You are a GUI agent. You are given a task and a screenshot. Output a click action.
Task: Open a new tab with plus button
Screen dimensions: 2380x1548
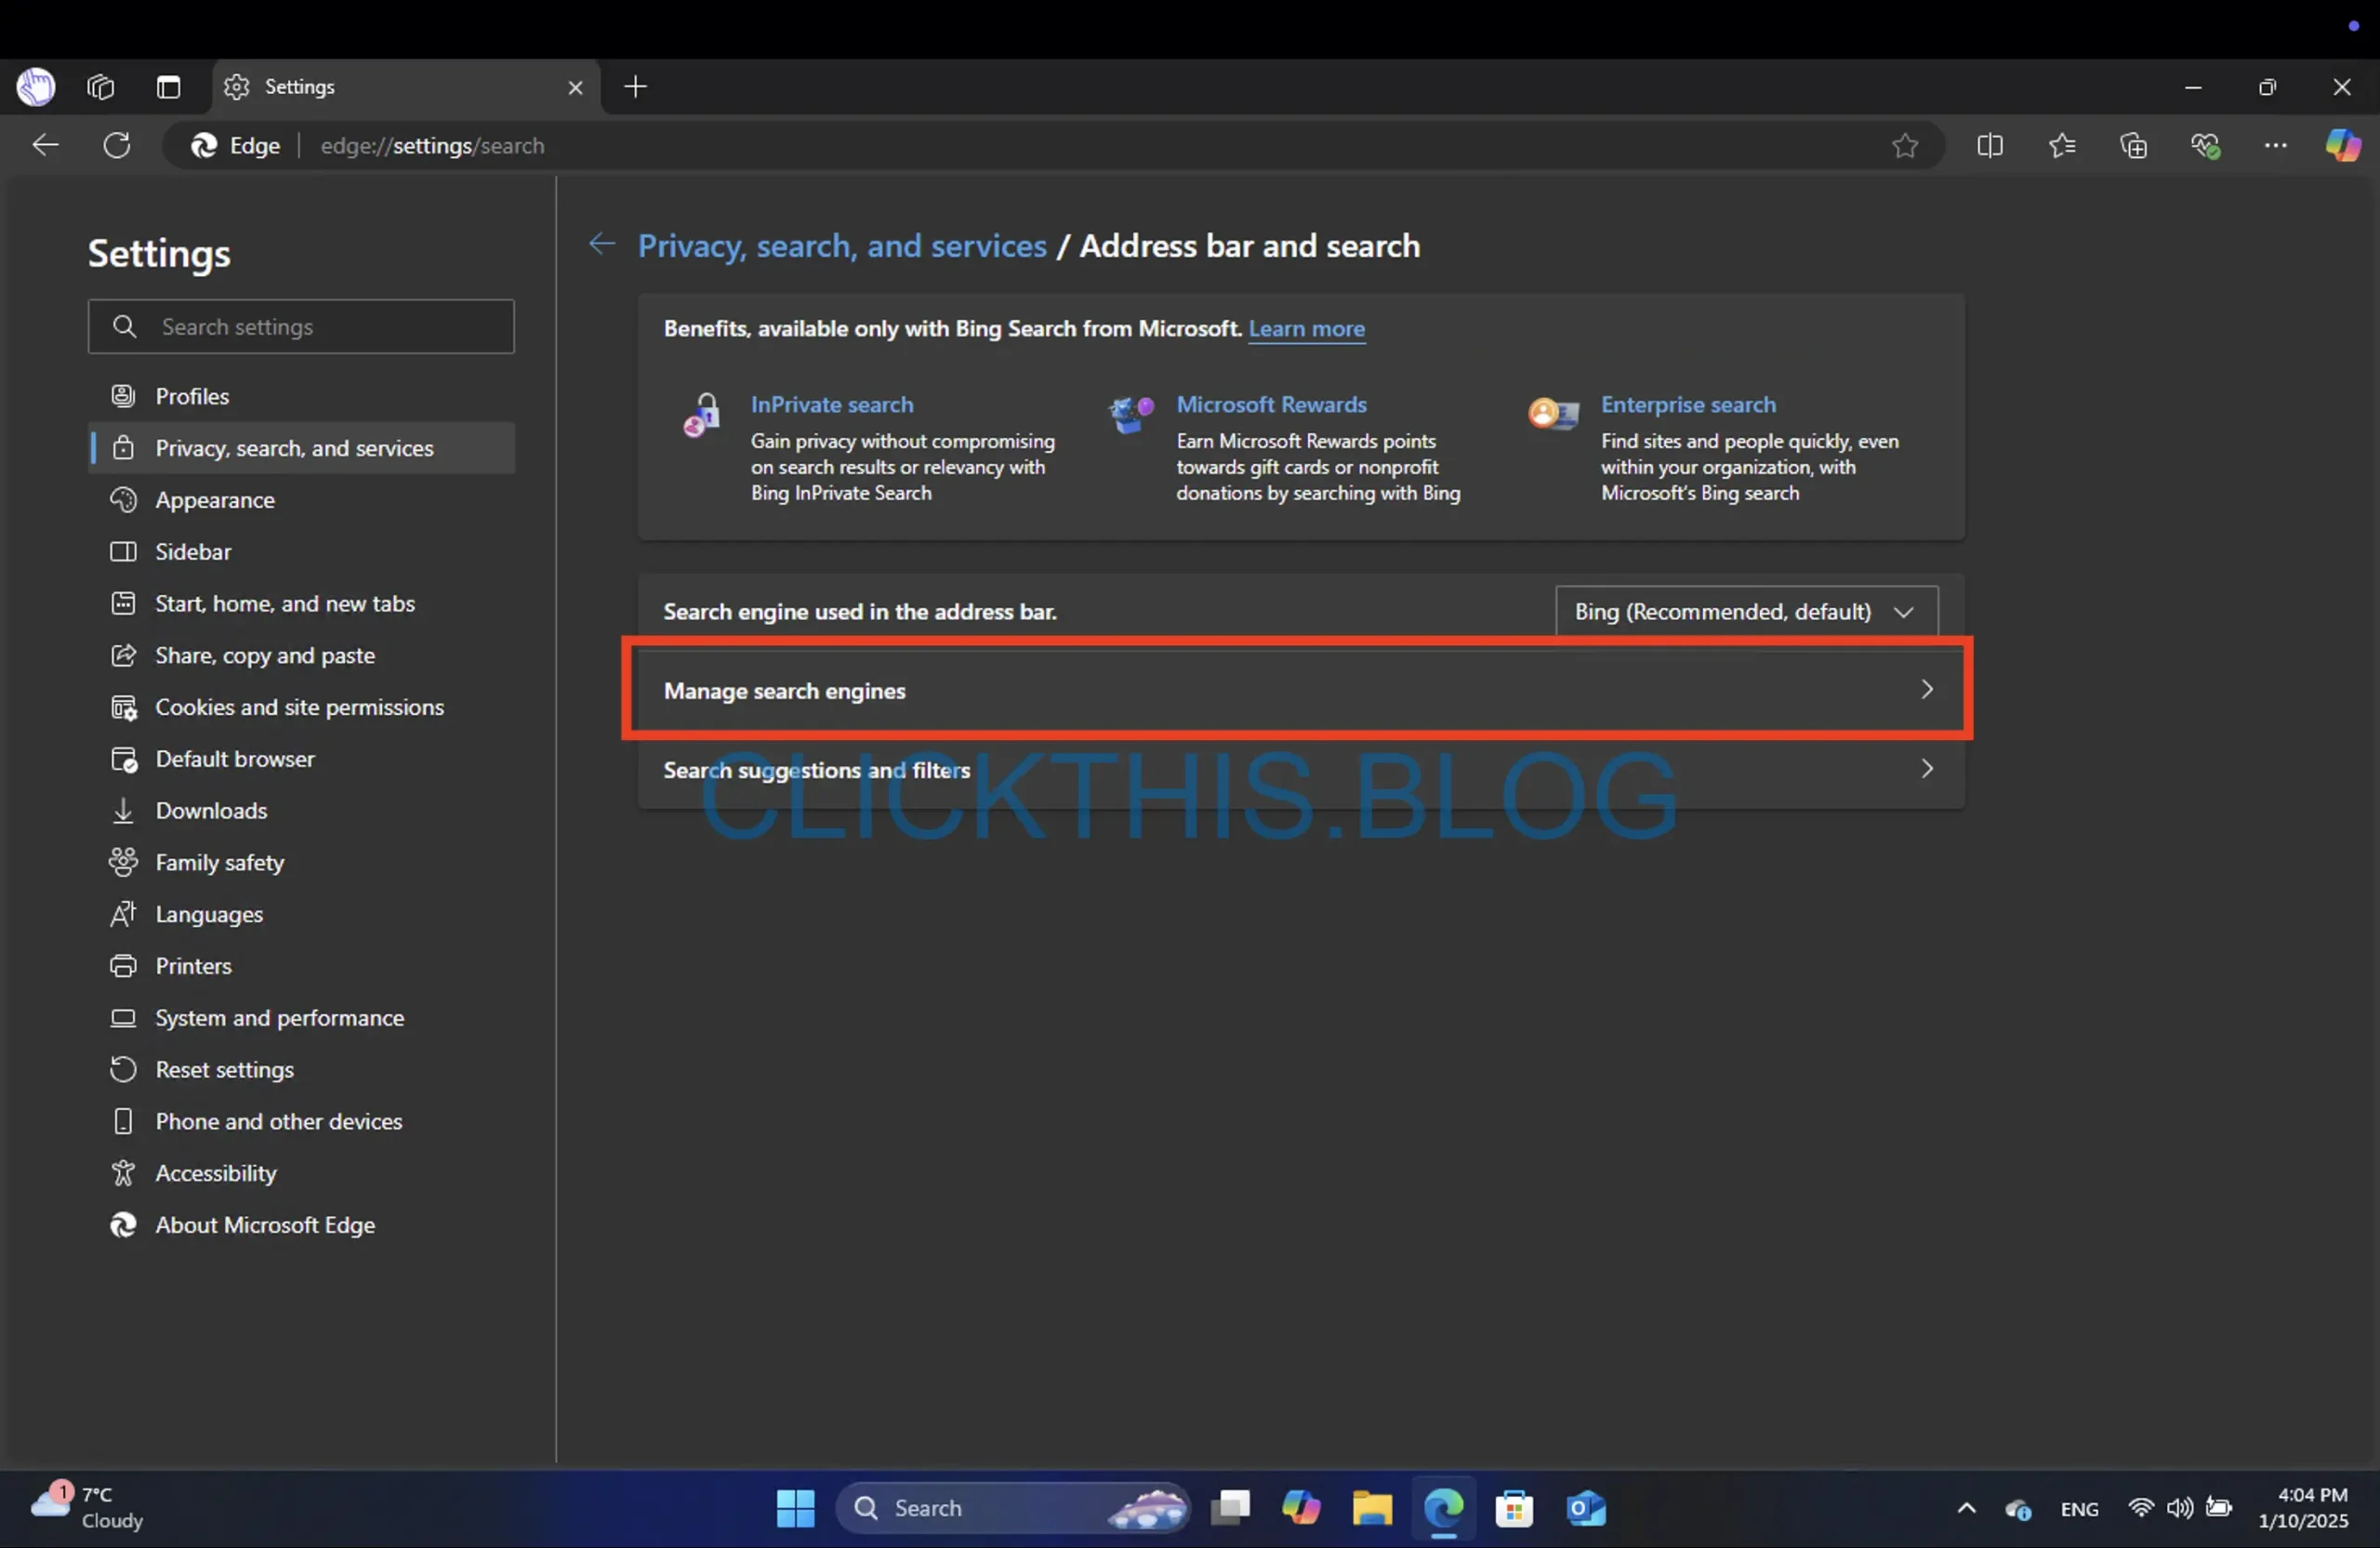[x=636, y=87]
